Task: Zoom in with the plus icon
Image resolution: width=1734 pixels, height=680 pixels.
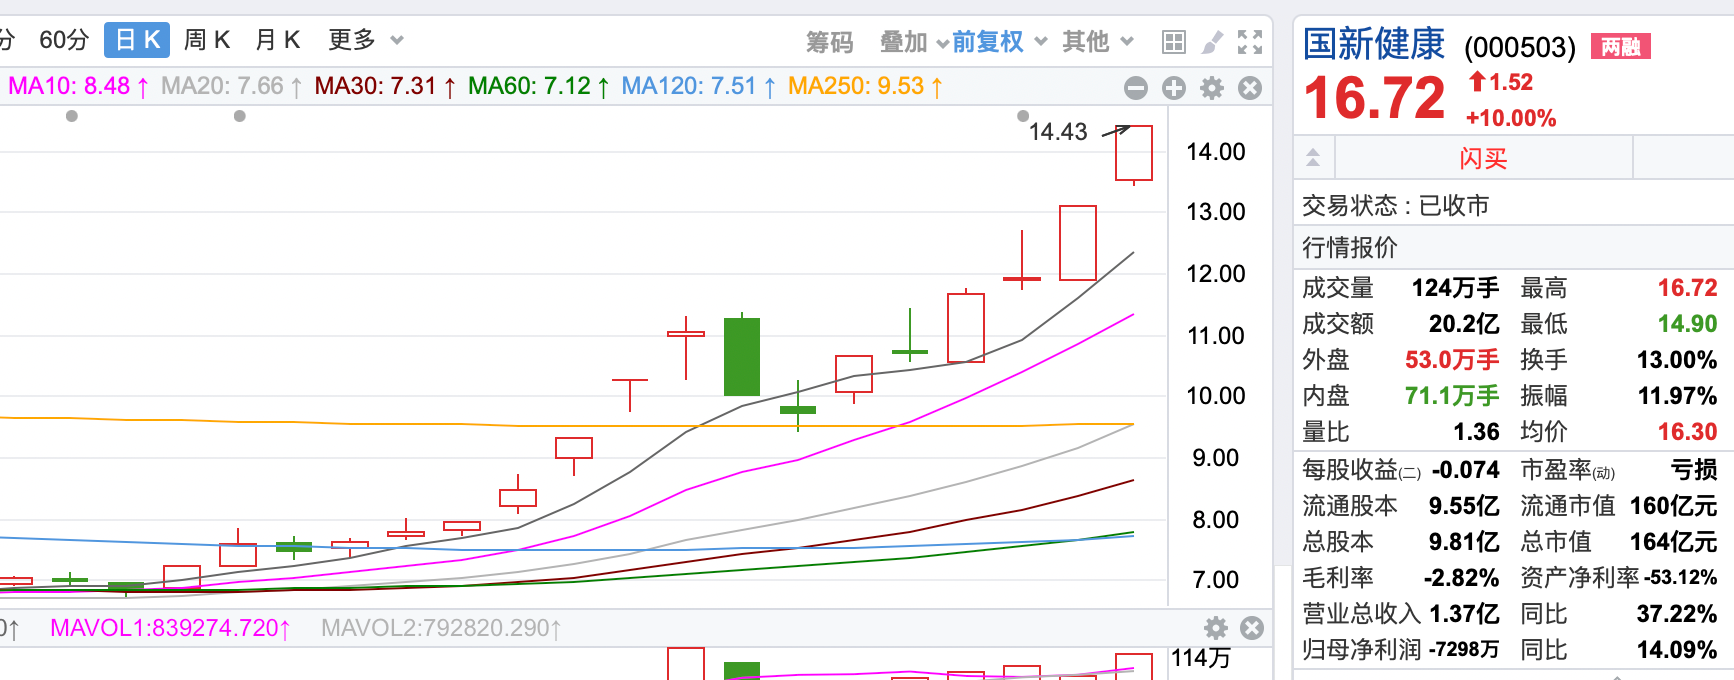Action: [1174, 88]
